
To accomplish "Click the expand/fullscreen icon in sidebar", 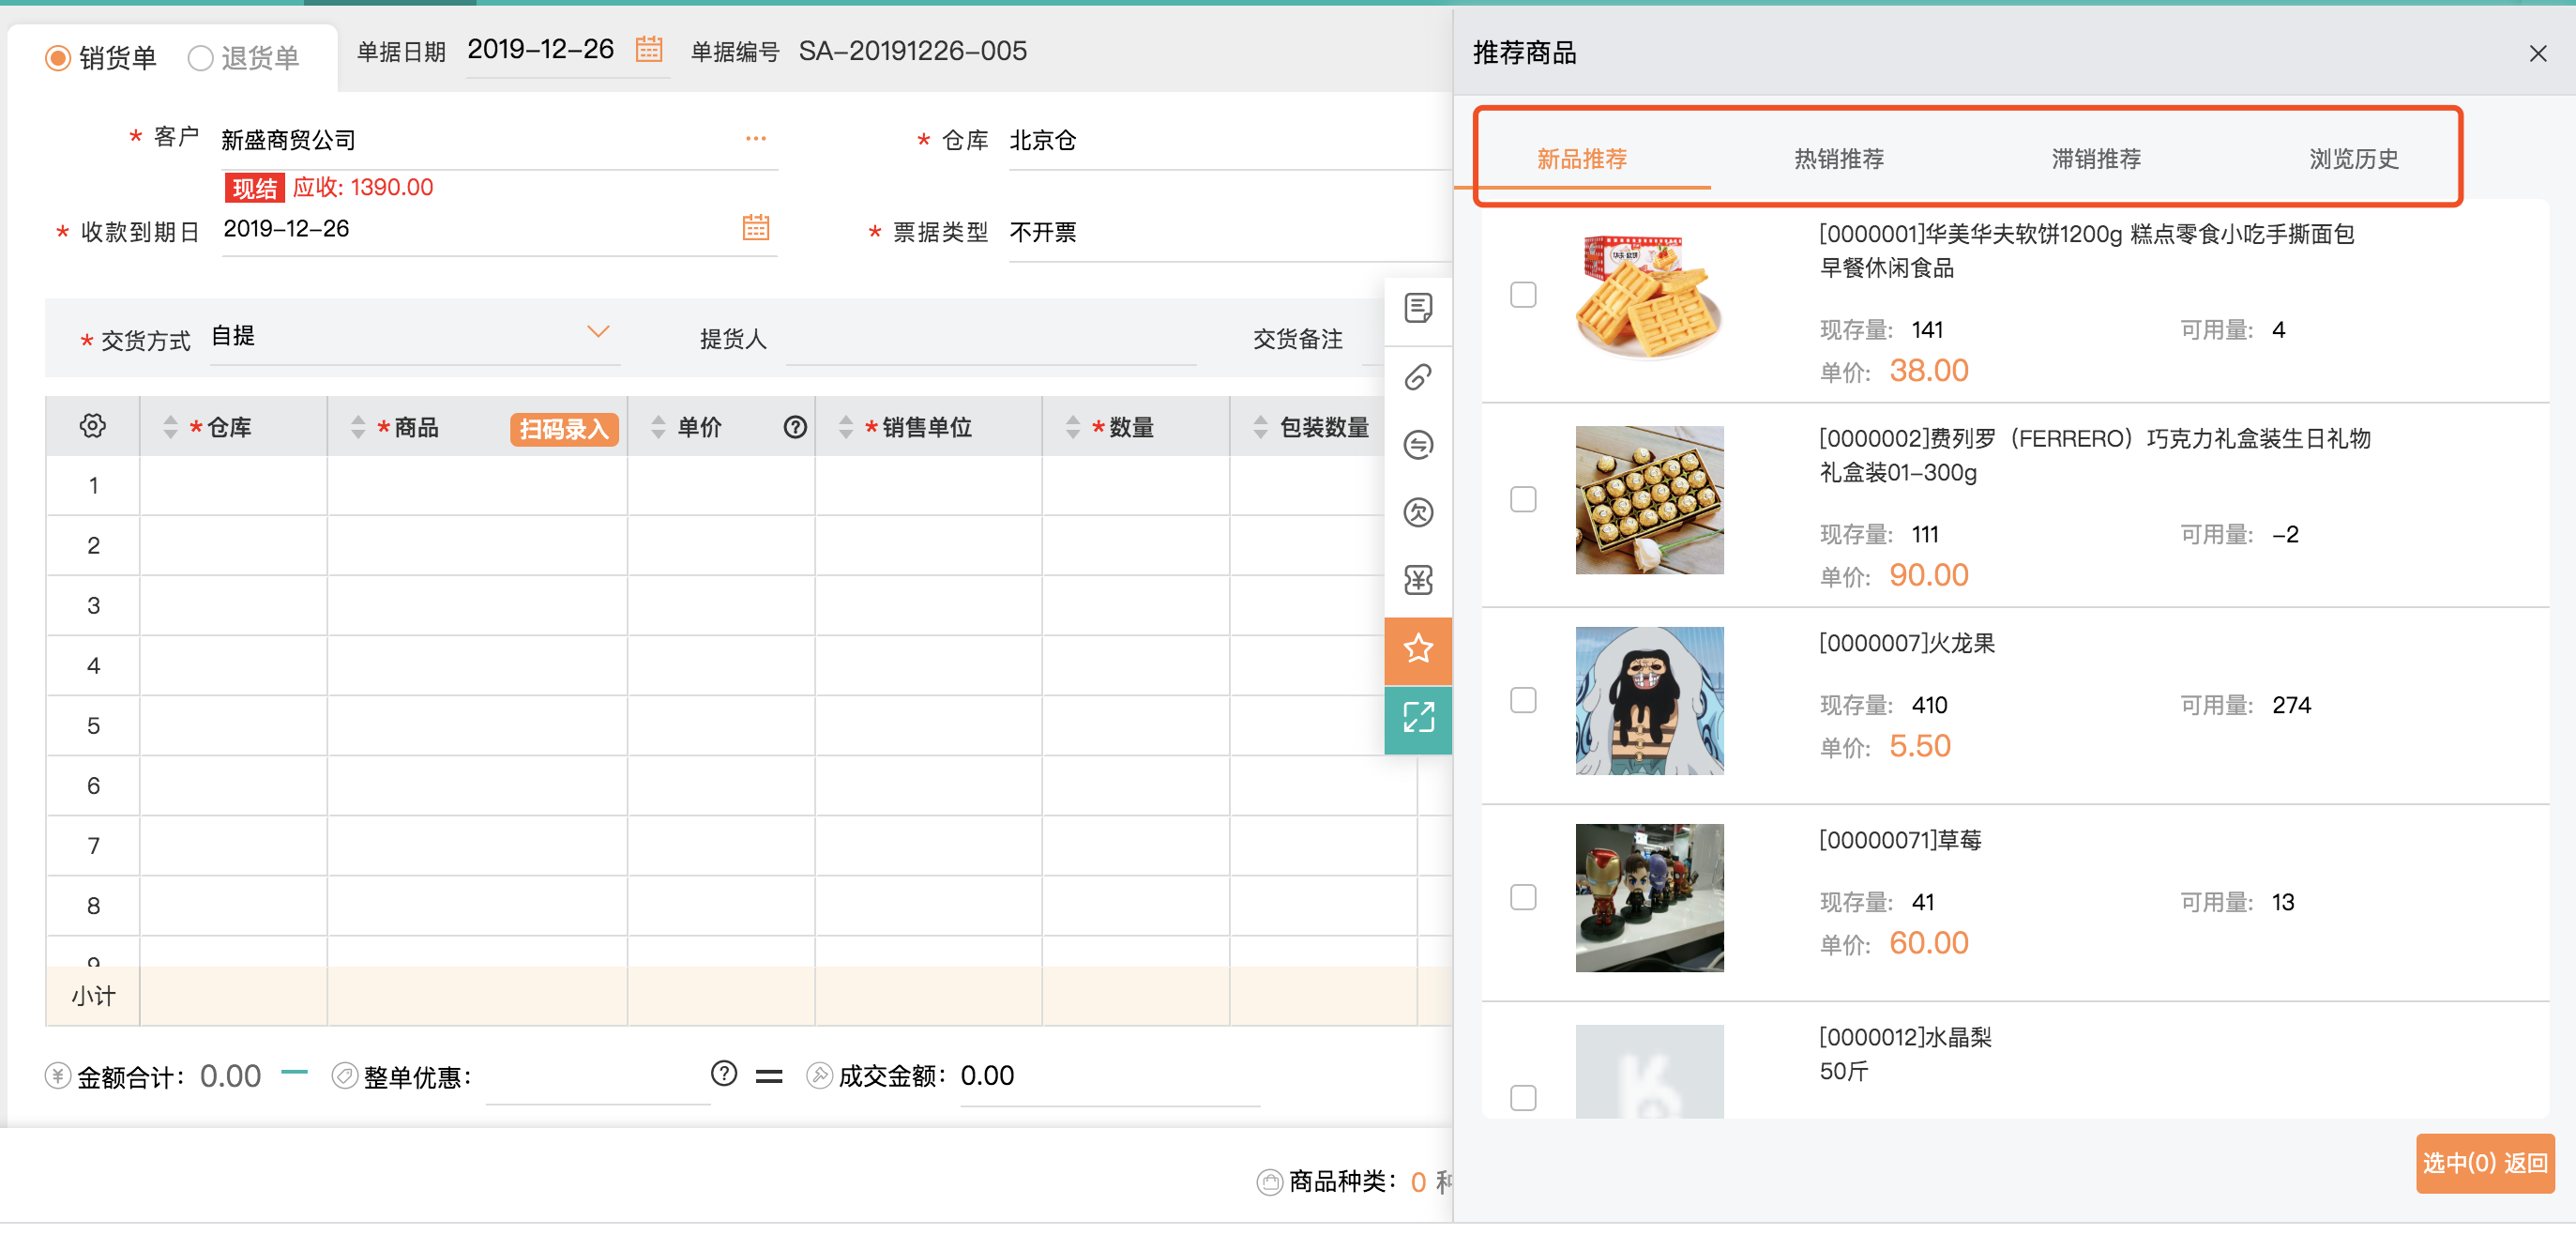I will pos(1417,719).
